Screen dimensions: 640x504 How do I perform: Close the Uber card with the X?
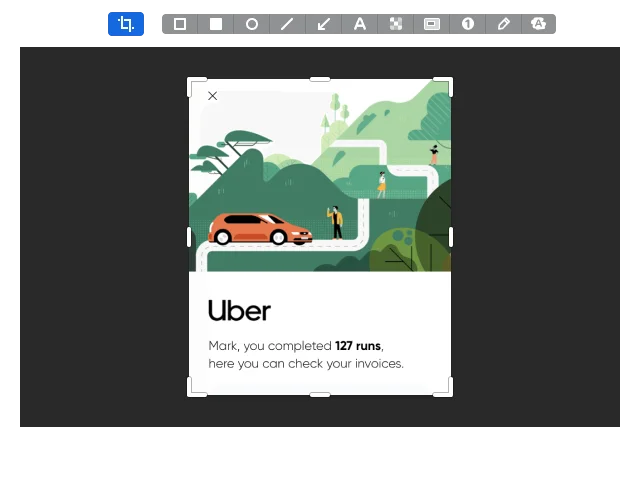coord(212,96)
